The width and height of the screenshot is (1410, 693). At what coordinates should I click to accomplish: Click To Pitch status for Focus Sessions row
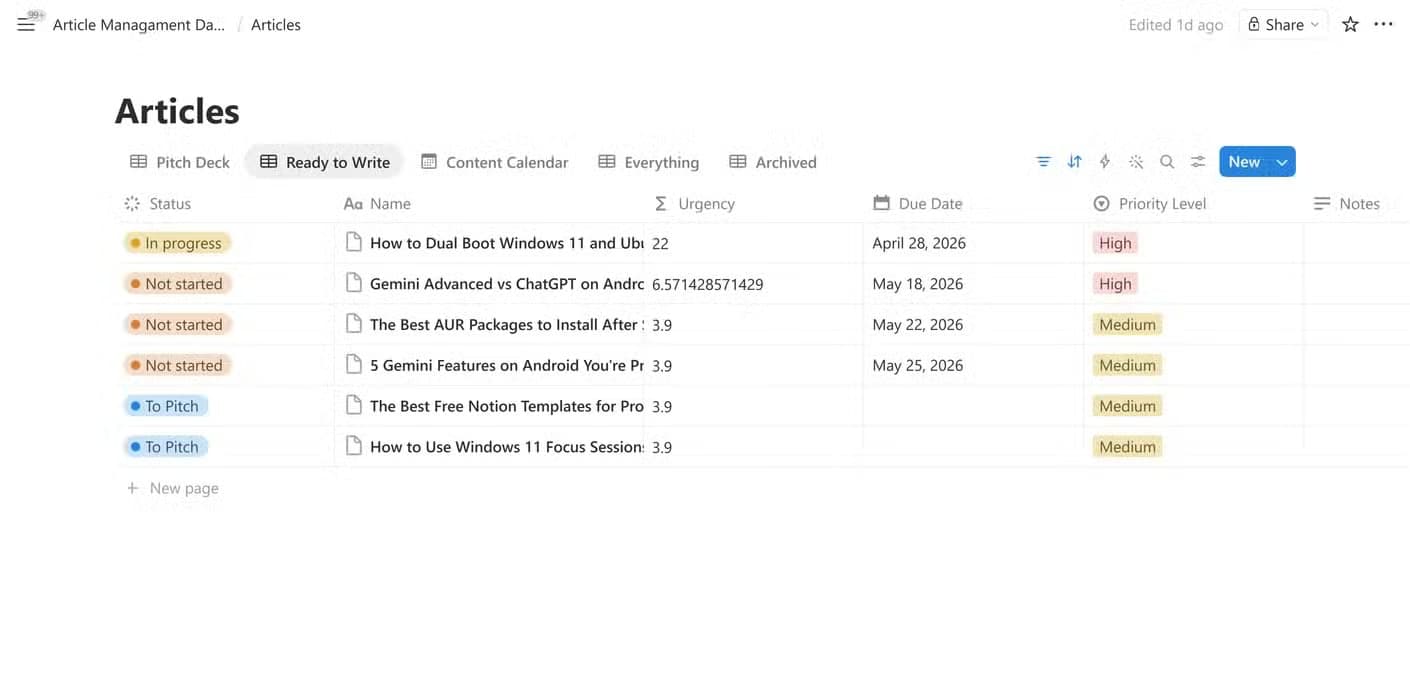[166, 447]
